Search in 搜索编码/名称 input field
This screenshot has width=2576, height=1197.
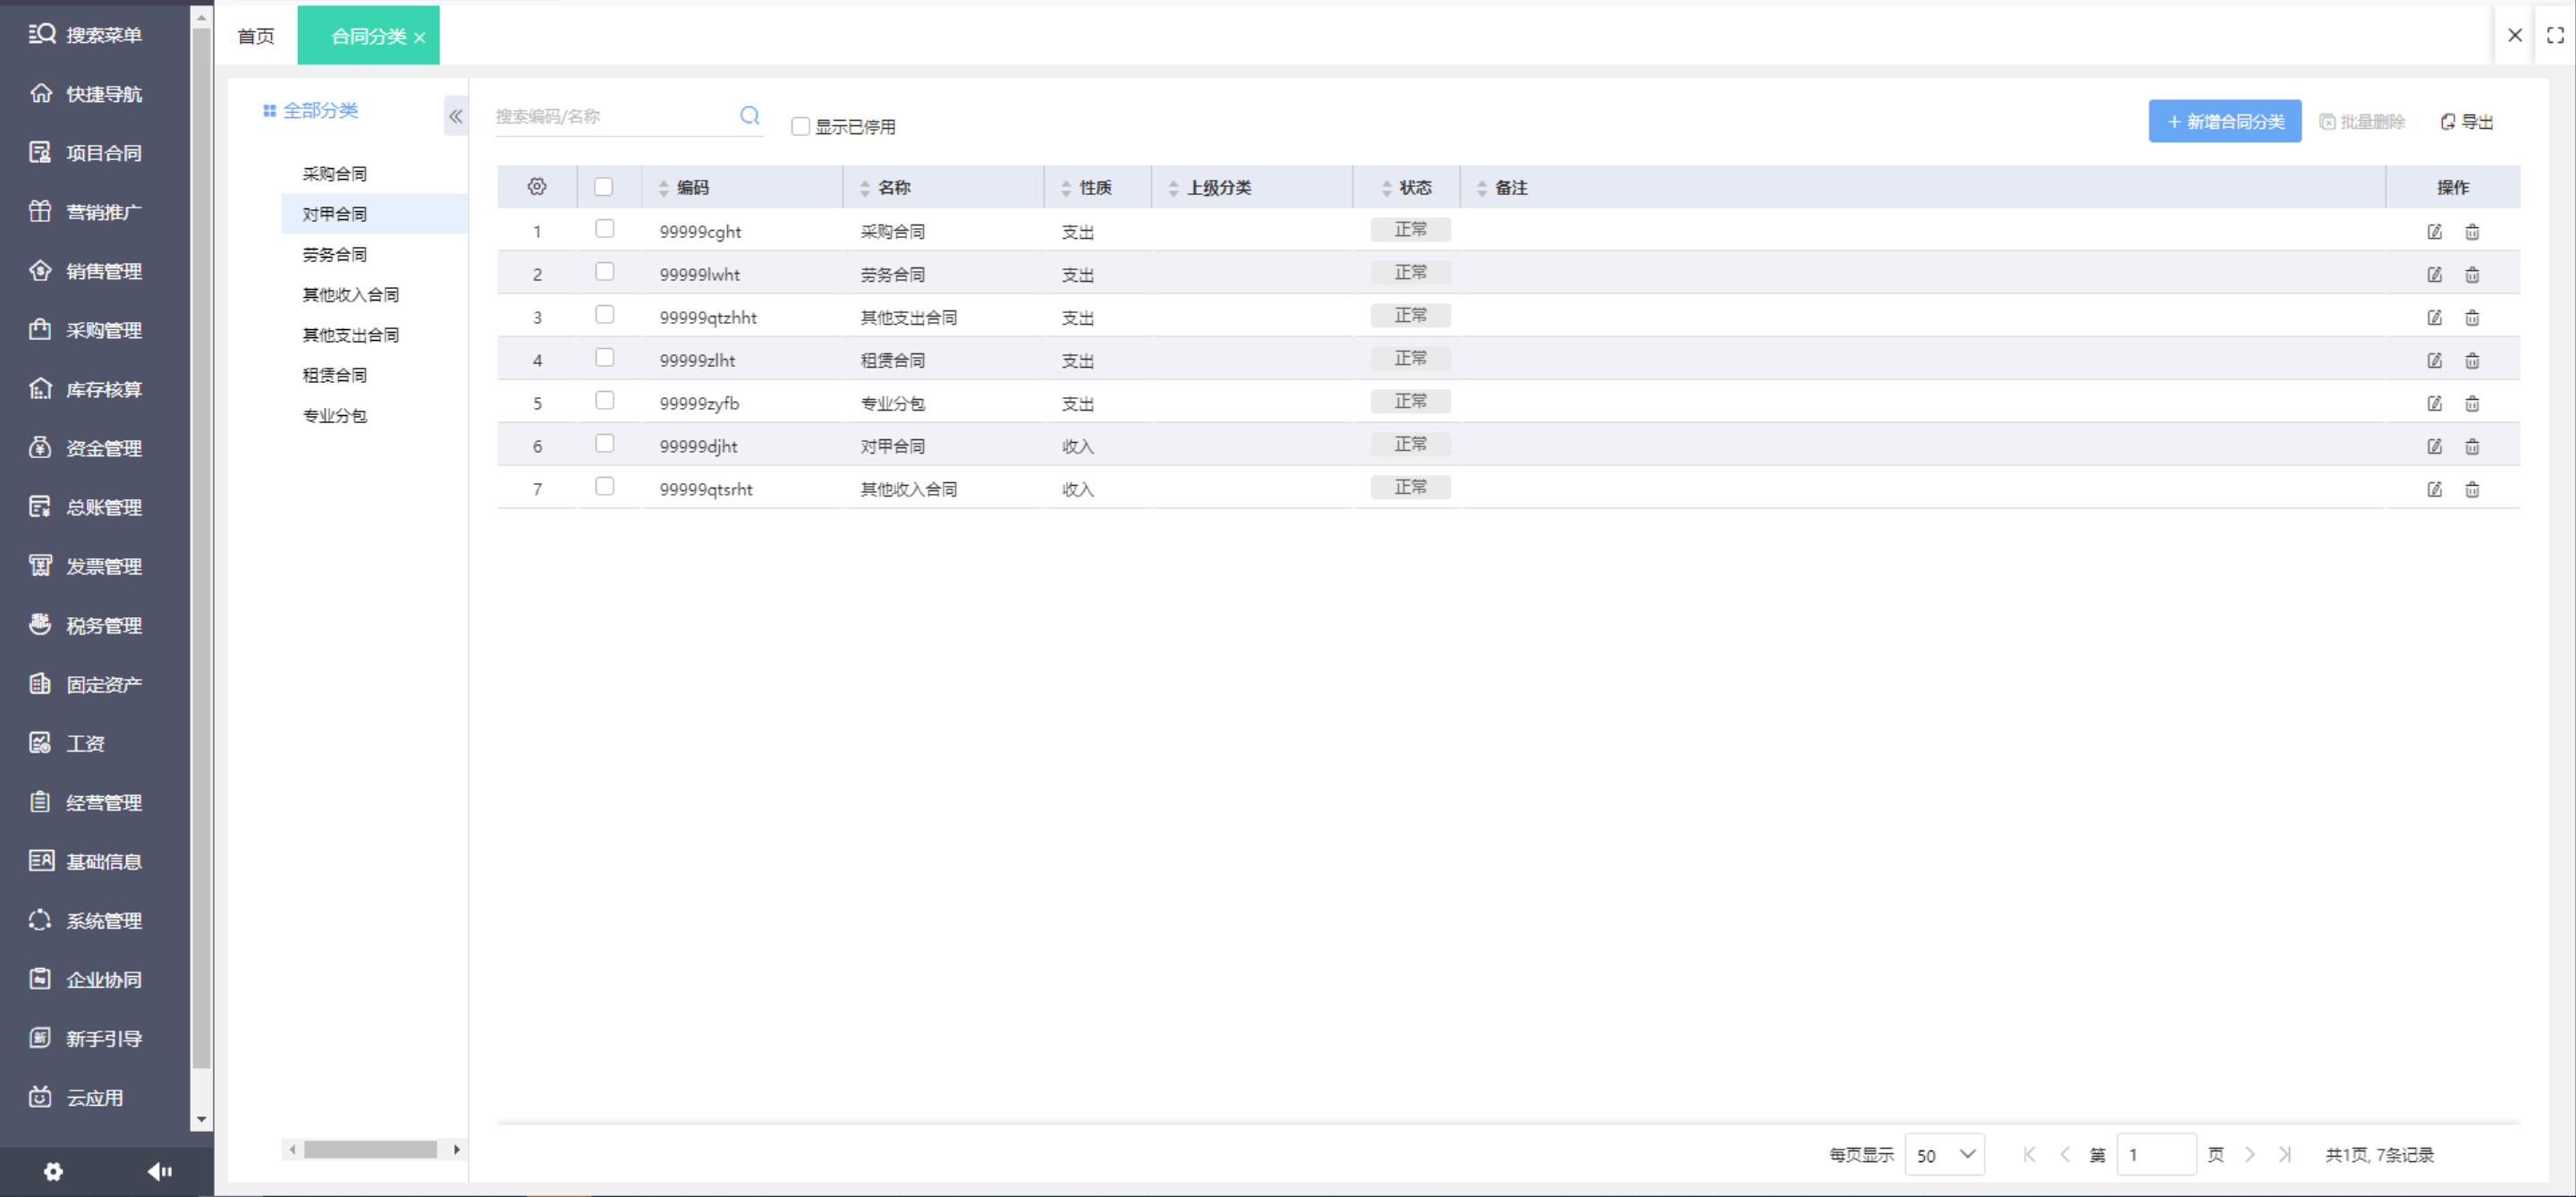click(618, 115)
